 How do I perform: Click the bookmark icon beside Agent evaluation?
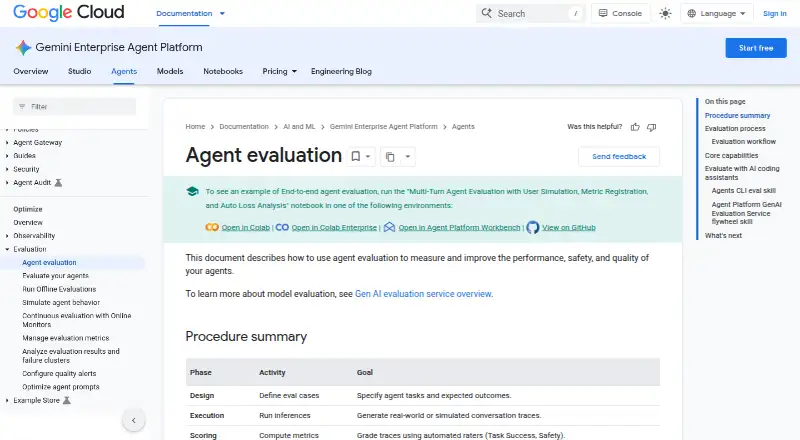(x=356, y=156)
